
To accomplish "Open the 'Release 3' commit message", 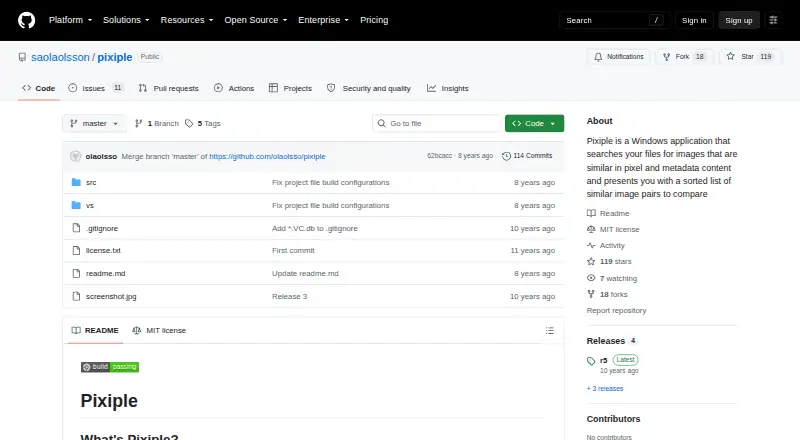I will [290, 296].
